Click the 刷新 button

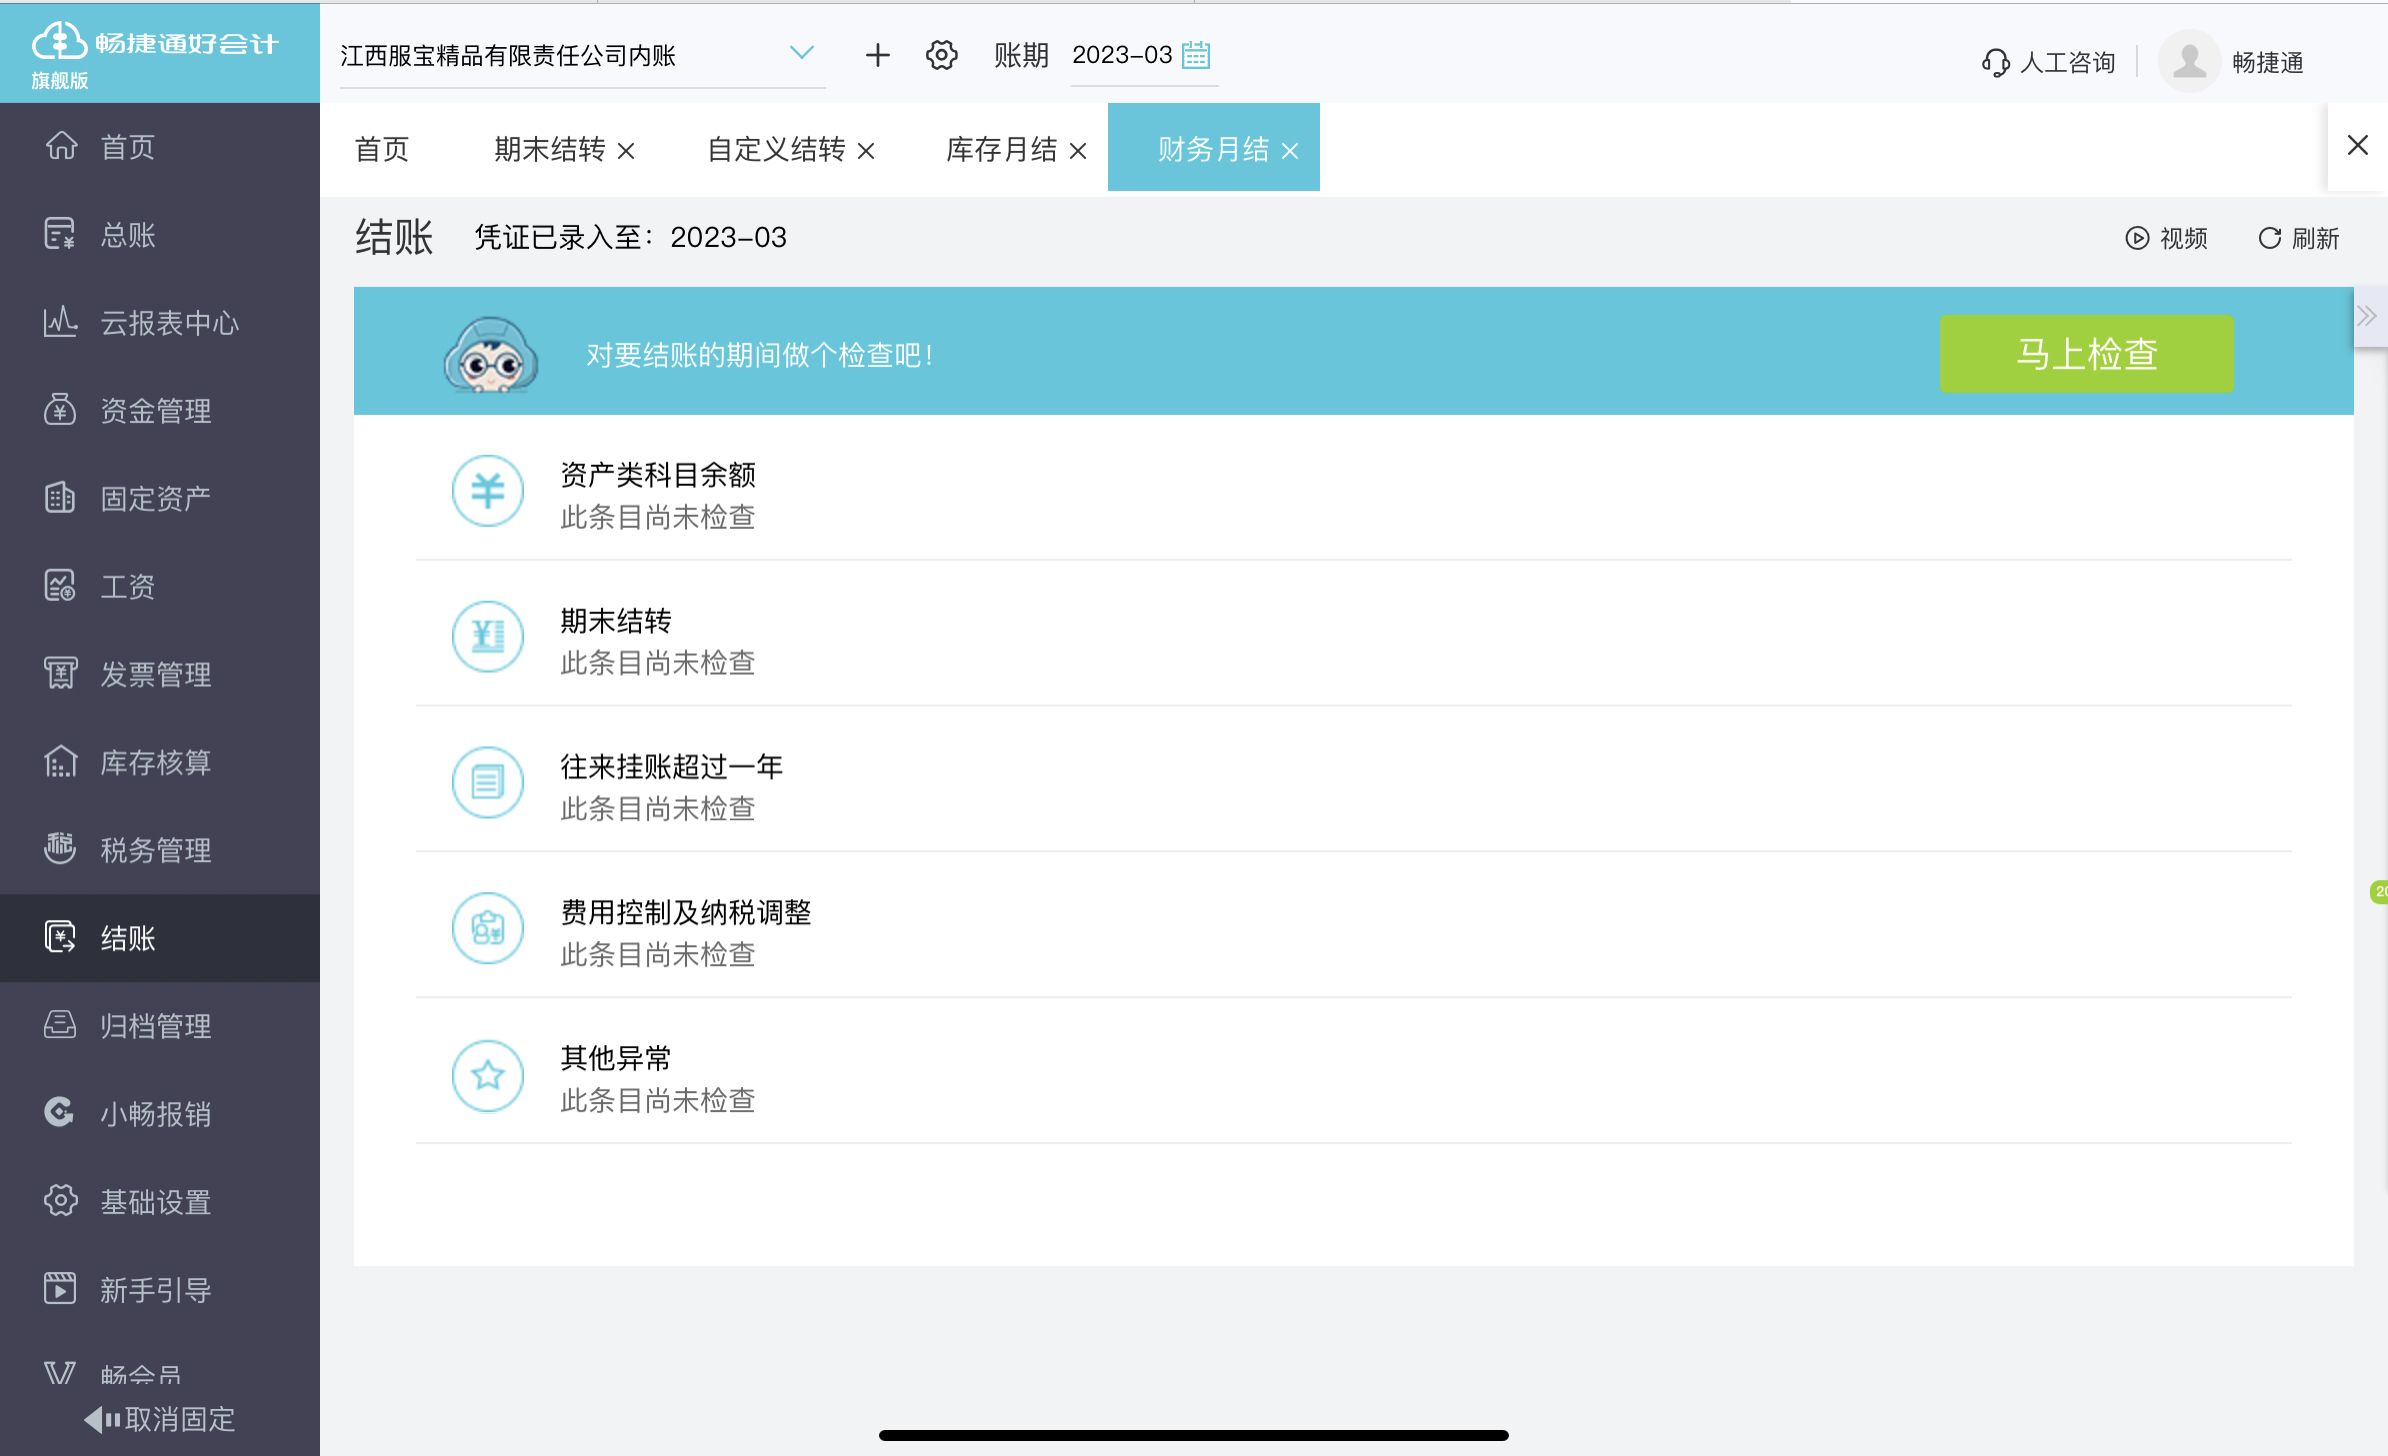pyautogui.click(x=2301, y=237)
